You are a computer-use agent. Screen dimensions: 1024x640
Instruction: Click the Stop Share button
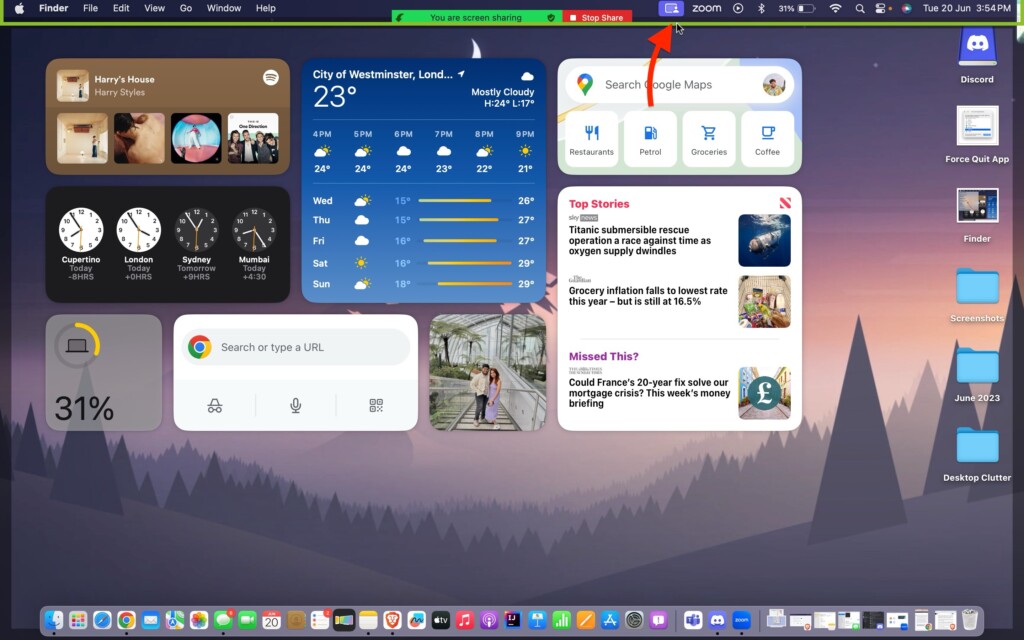click(x=597, y=18)
